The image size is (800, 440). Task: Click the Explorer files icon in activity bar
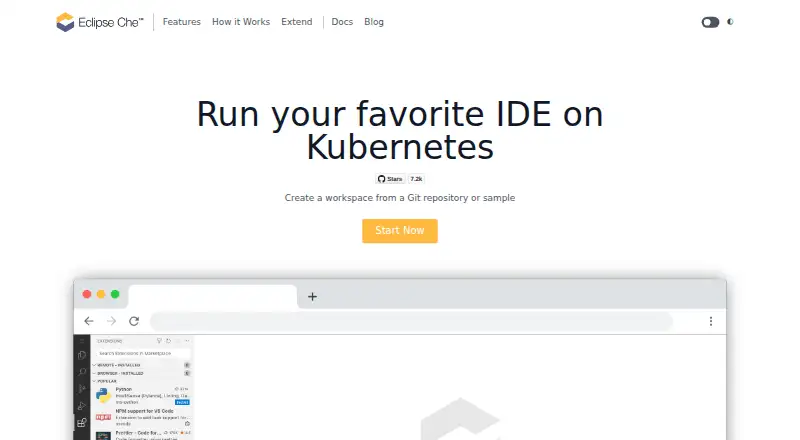click(x=82, y=355)
